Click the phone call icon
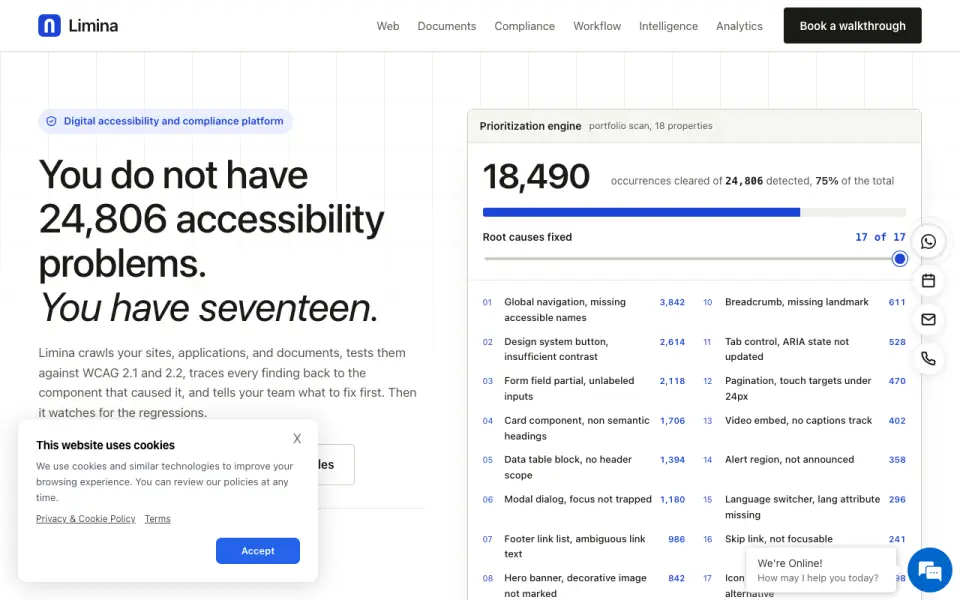This screenshot has width=960, height=600. 928,358
